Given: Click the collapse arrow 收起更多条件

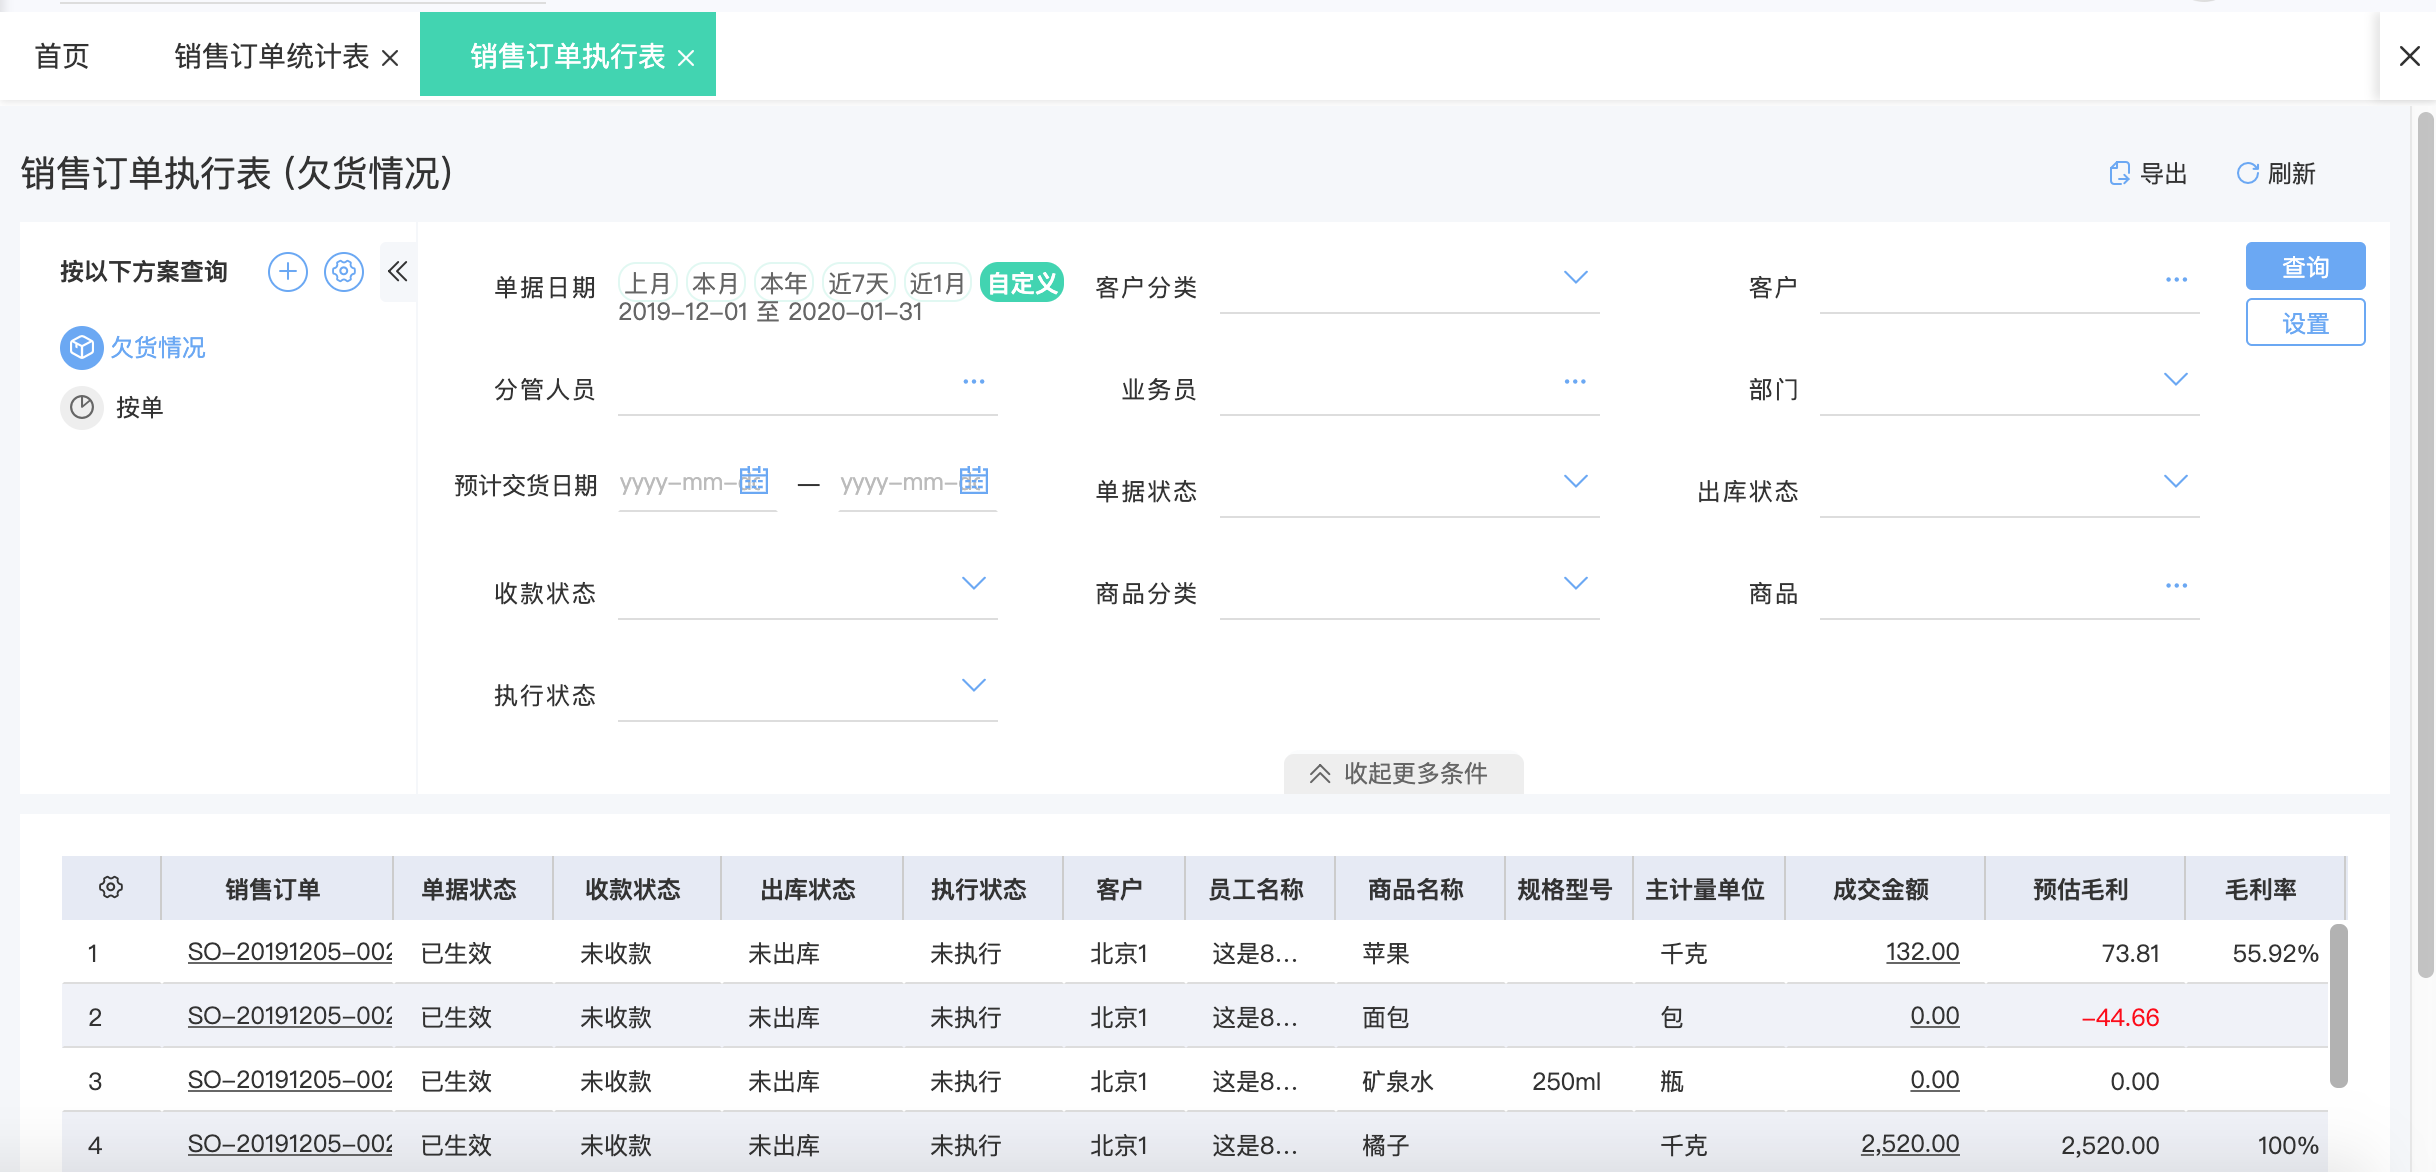Looking at the screenshot, I should click(1398, 771).
